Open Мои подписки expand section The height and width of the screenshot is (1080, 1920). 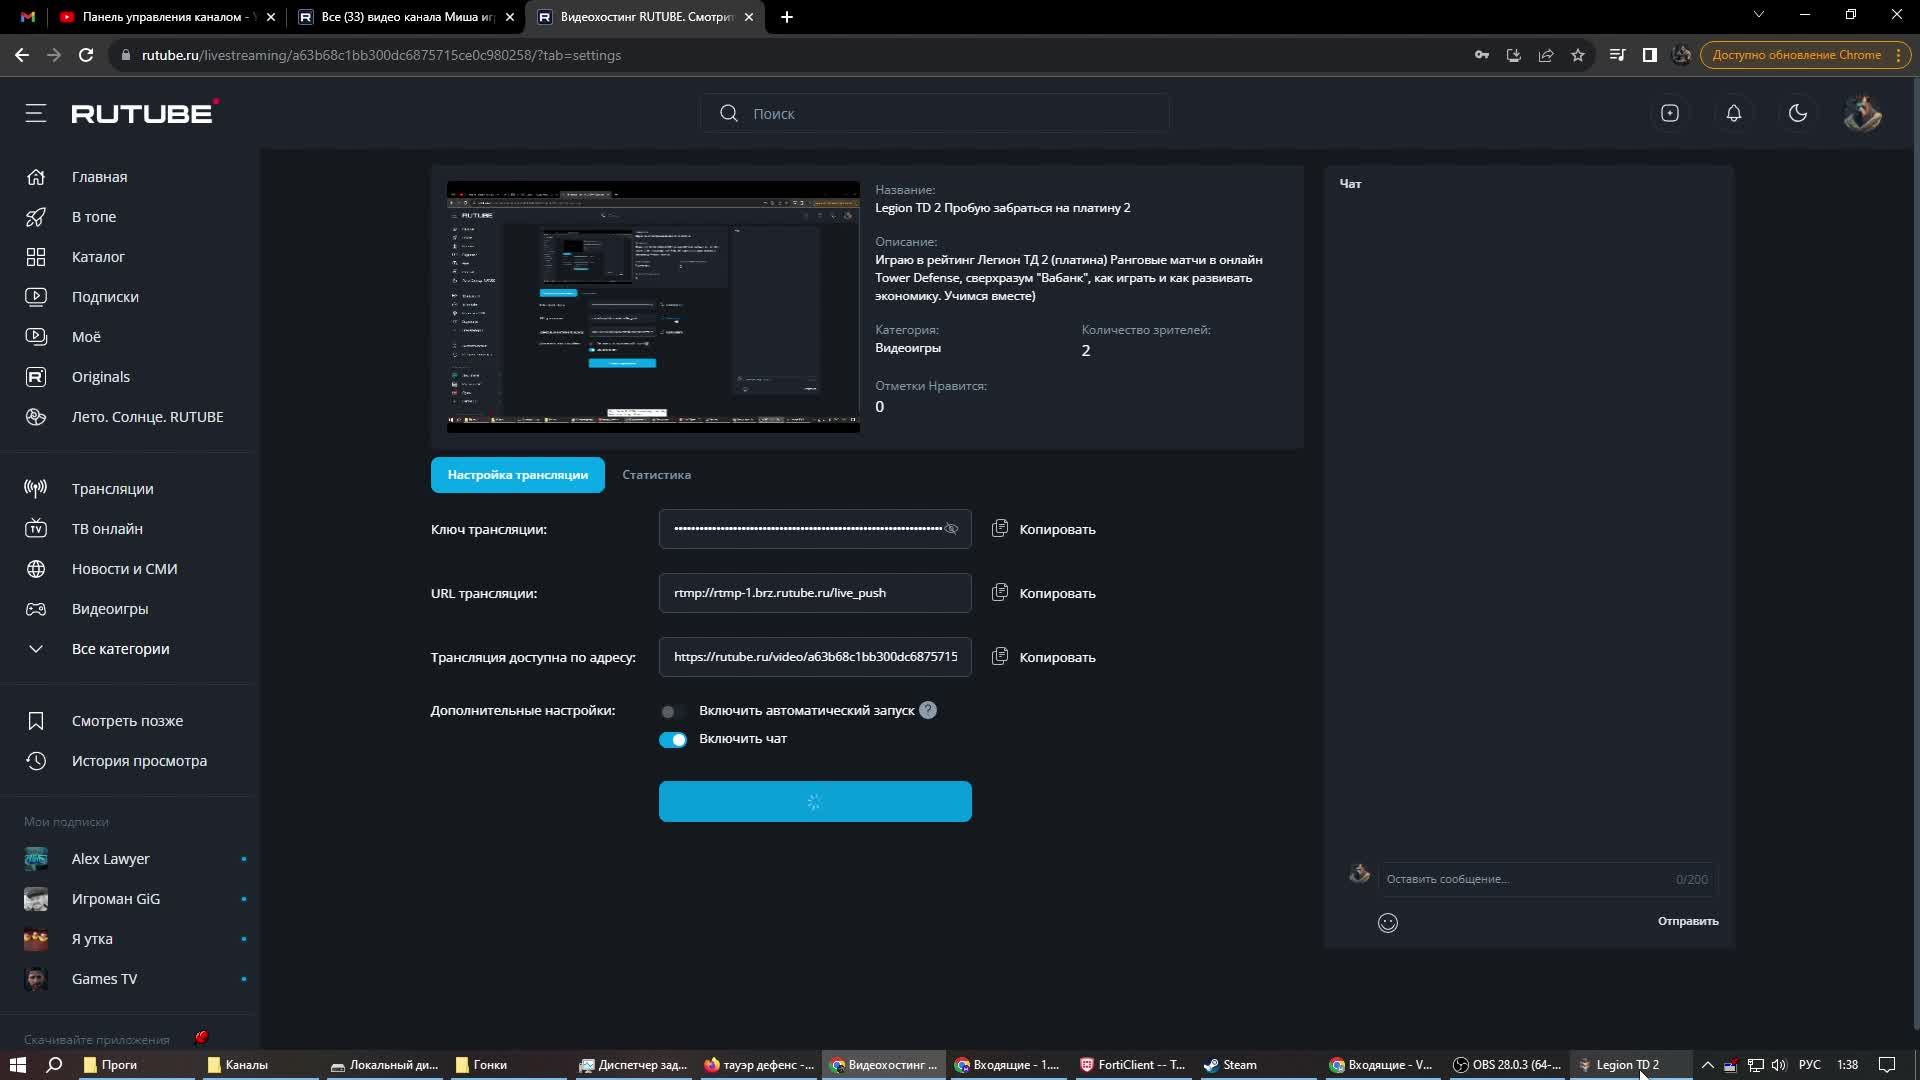point(66,820)
